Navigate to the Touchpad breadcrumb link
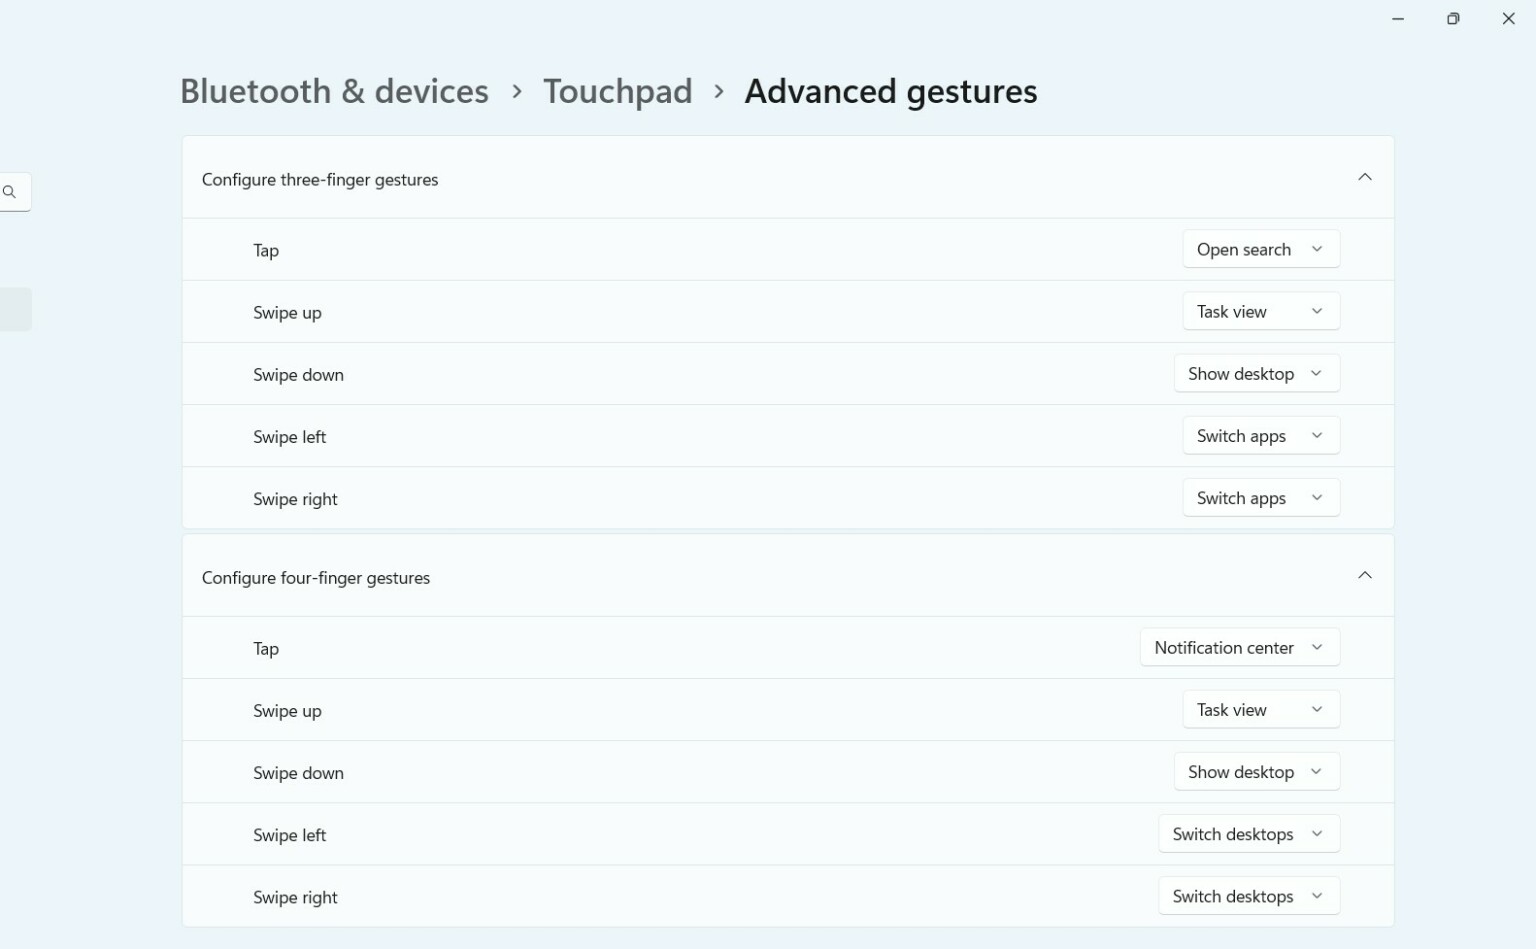This screenshot has width=1536, height=949. (618, 91)
